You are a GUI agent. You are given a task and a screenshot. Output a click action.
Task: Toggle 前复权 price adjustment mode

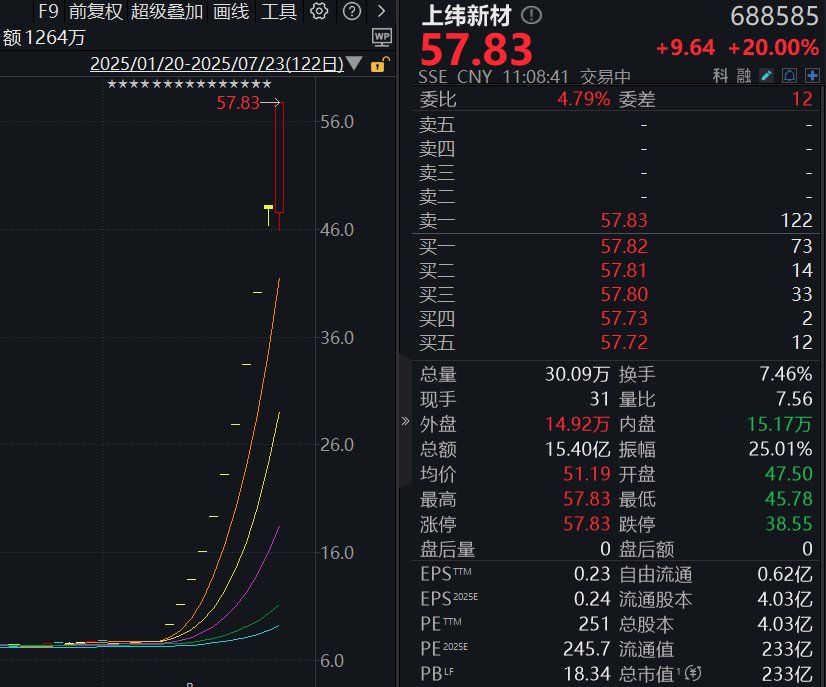[95, 12]
